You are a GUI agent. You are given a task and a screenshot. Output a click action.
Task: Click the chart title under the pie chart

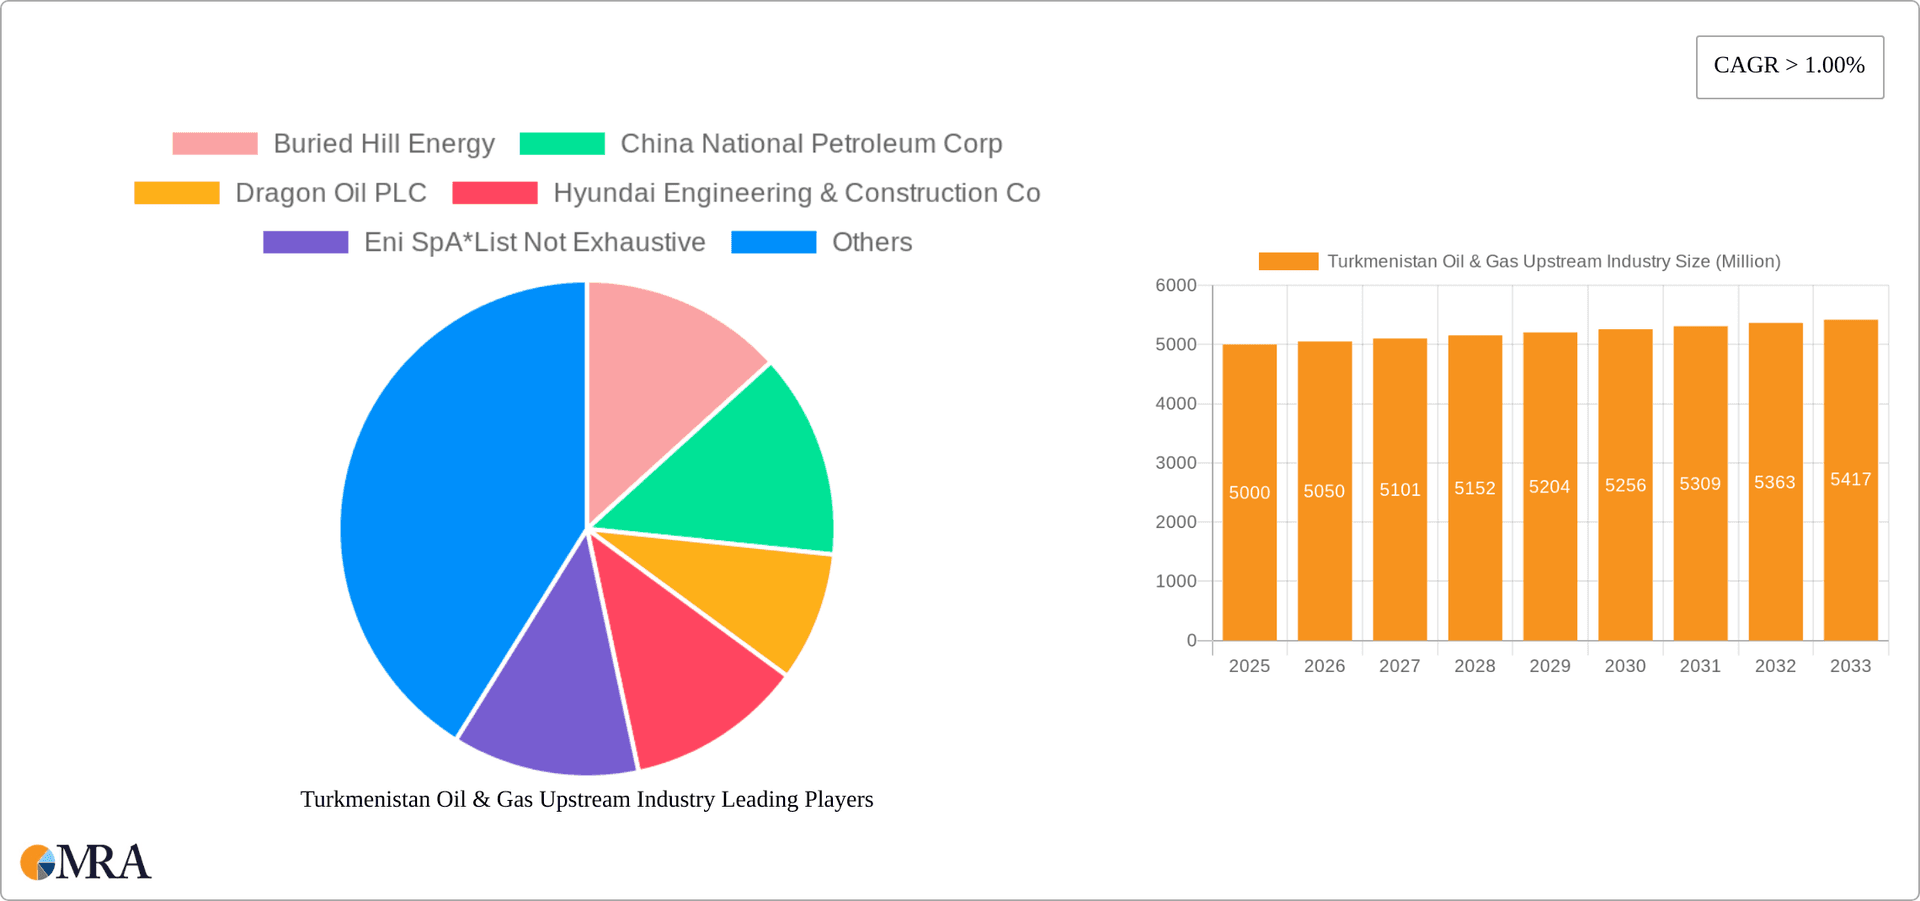click(x=586, y=799)
